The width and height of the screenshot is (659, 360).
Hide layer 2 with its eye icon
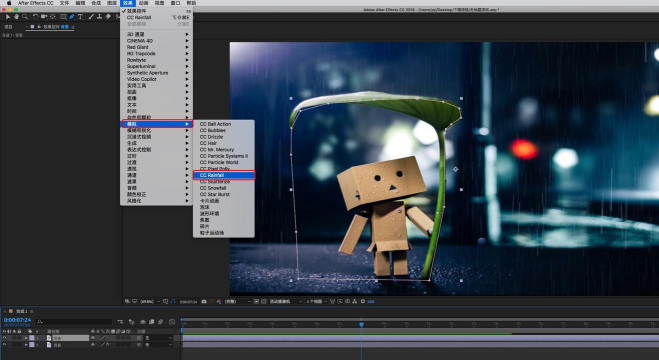click(x=4, y=344)
